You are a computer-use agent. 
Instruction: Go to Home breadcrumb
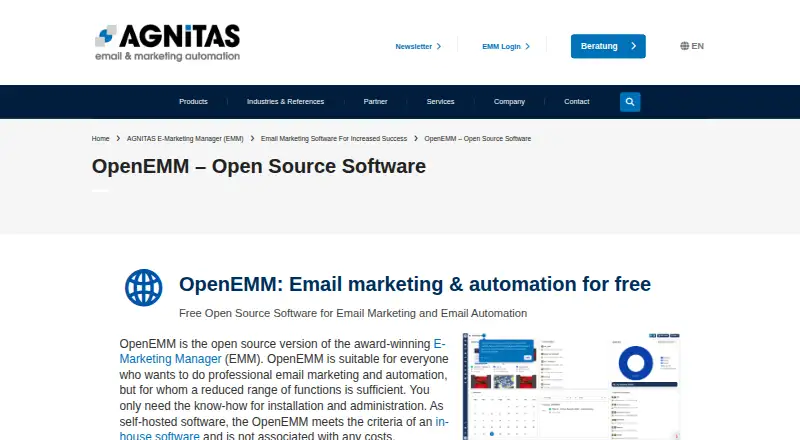[101, 138]
